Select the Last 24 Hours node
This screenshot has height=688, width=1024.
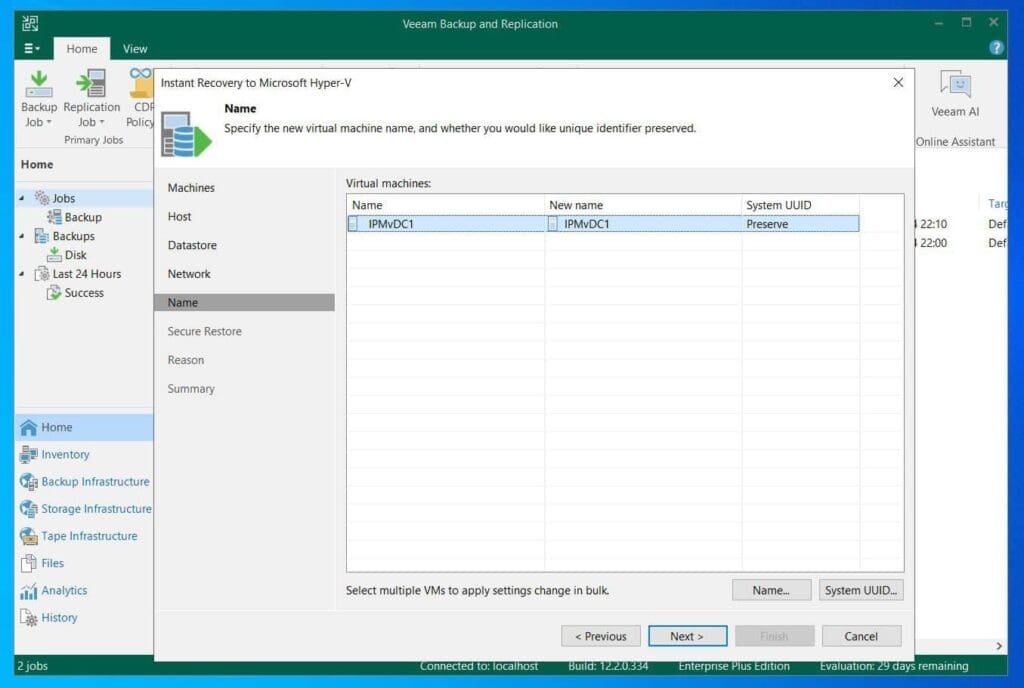86,274
